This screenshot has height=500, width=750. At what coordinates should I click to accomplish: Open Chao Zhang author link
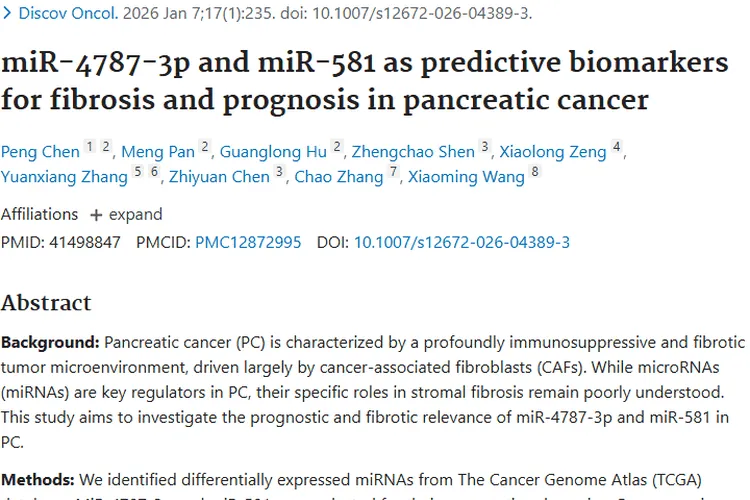coord(339,177)
